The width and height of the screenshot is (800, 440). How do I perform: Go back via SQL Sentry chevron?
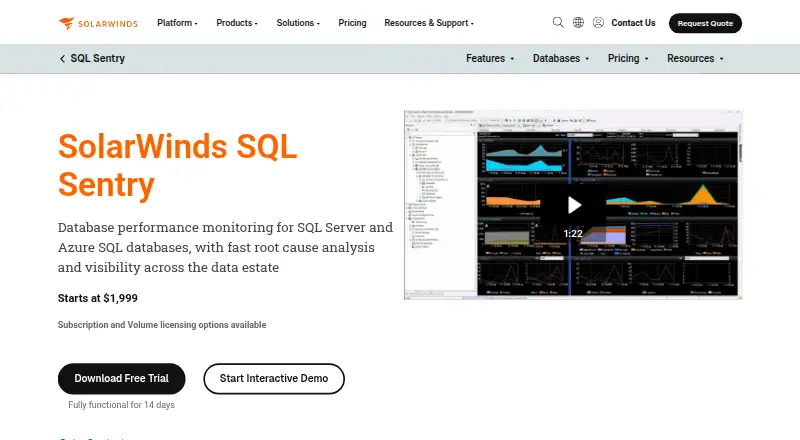click(x=62, y=59)
